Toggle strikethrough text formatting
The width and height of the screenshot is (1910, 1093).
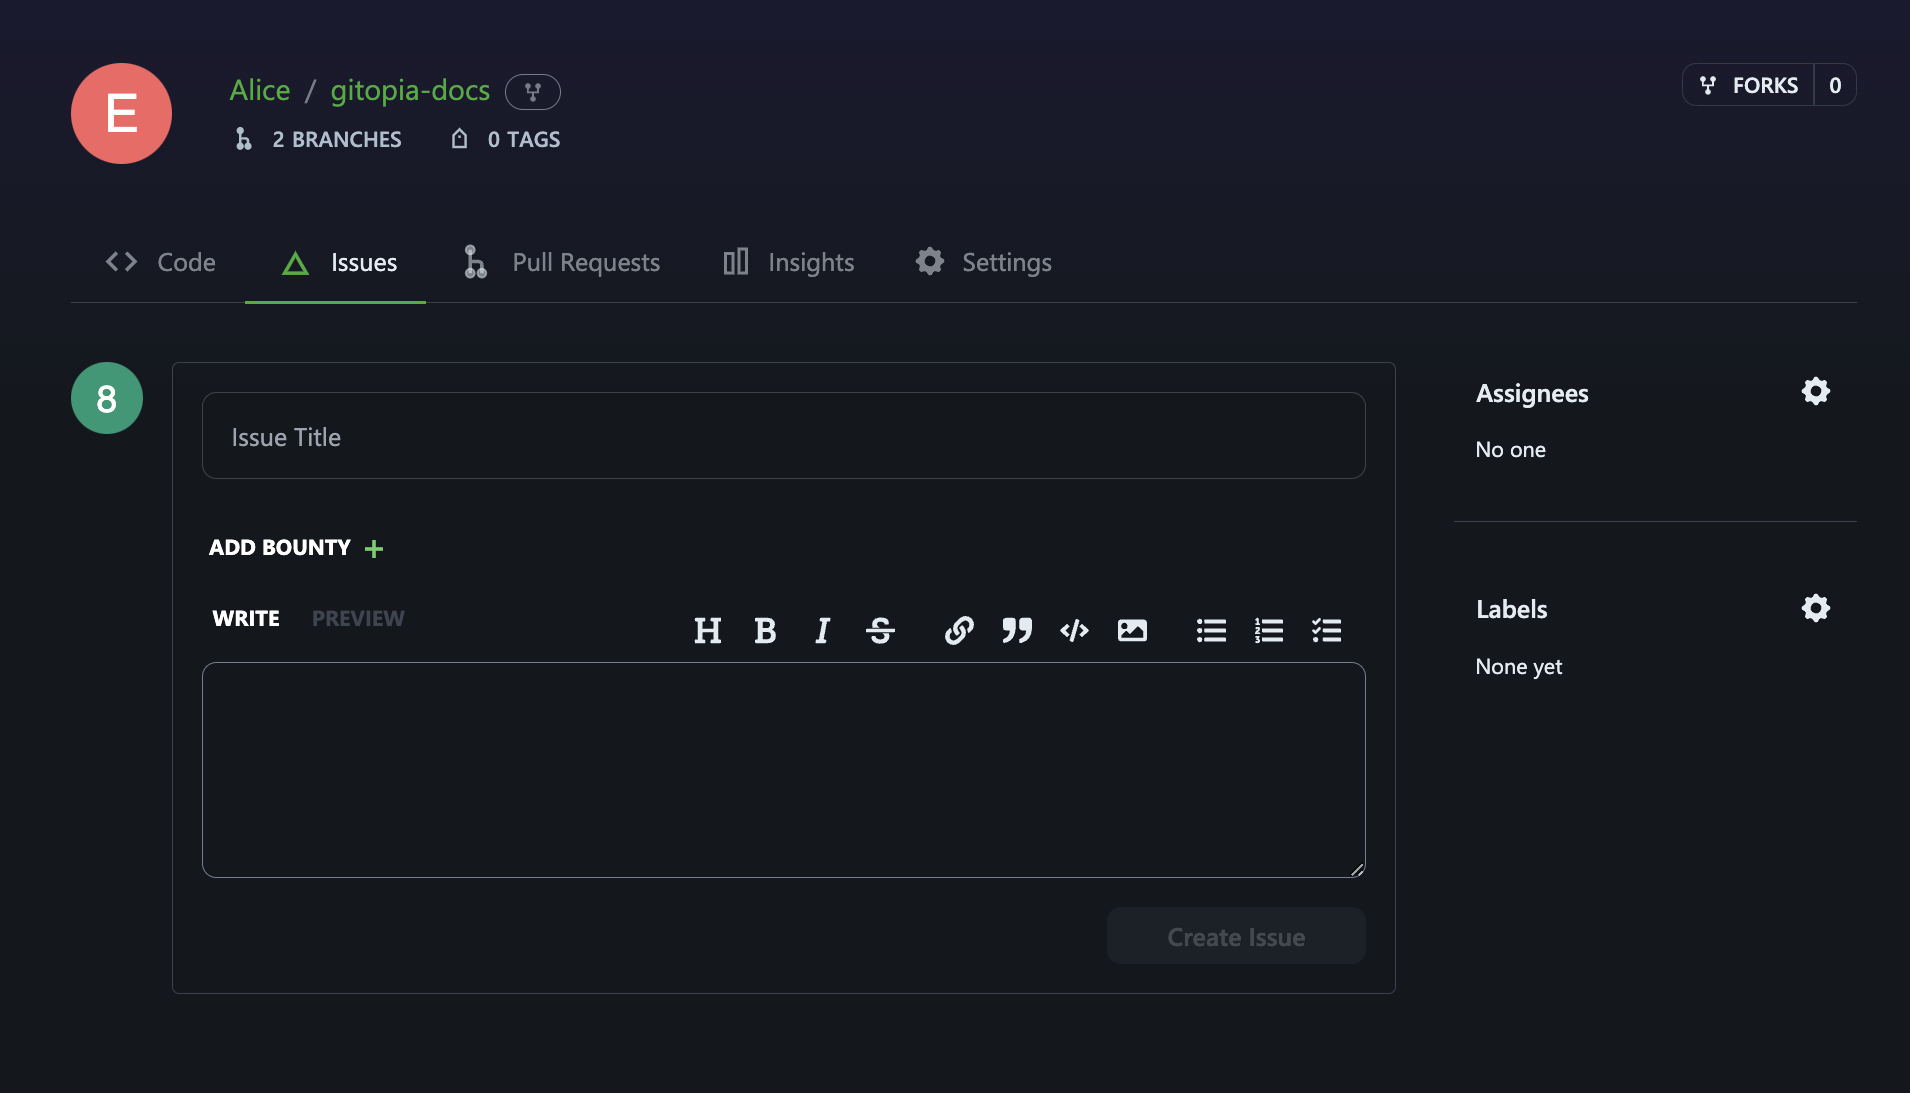(880, 630)
